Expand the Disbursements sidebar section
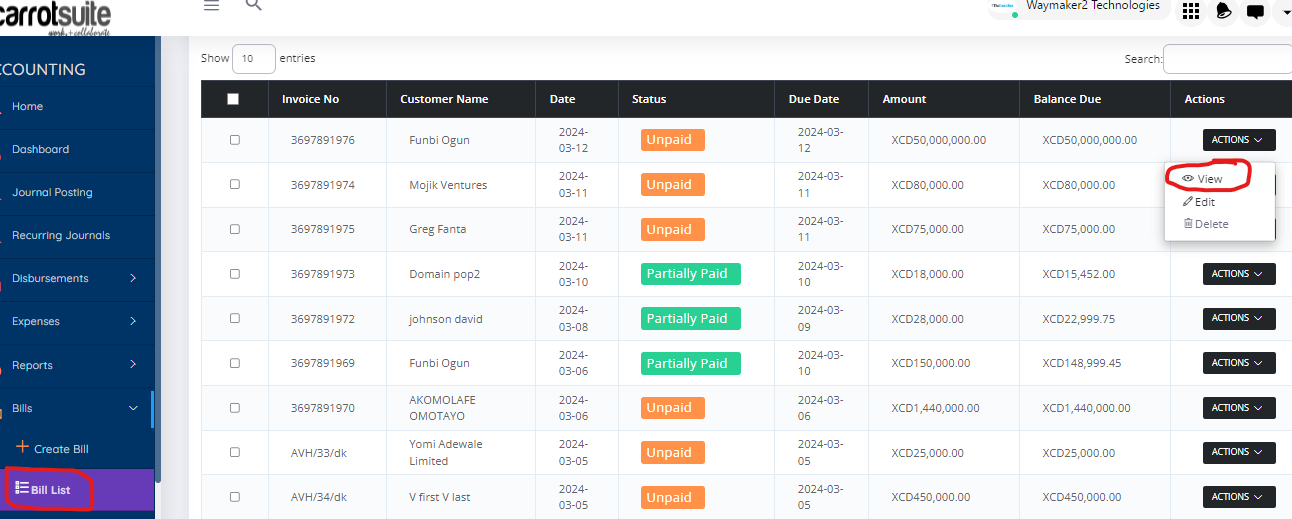The width and height of the screenshot is (1292, 519). 132,278
